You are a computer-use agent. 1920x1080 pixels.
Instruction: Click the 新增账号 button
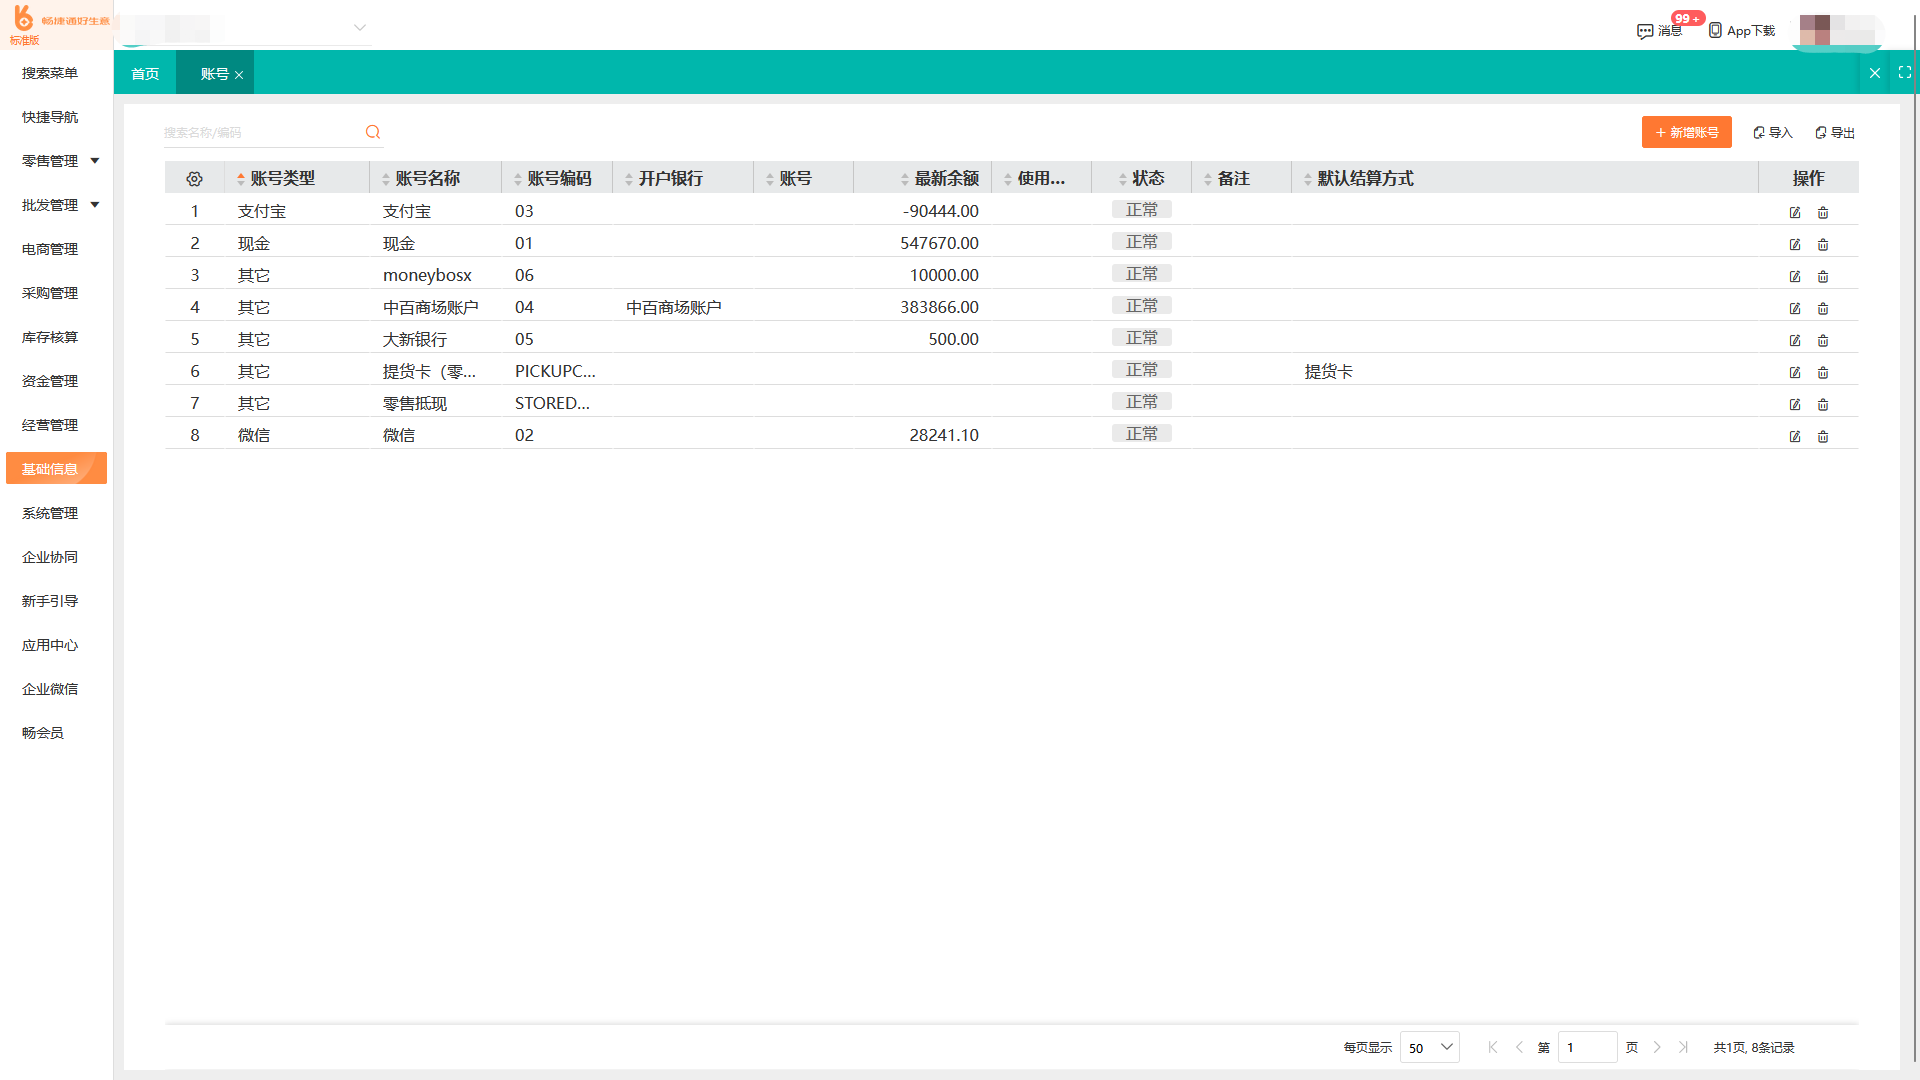(x=1691, y=132)
